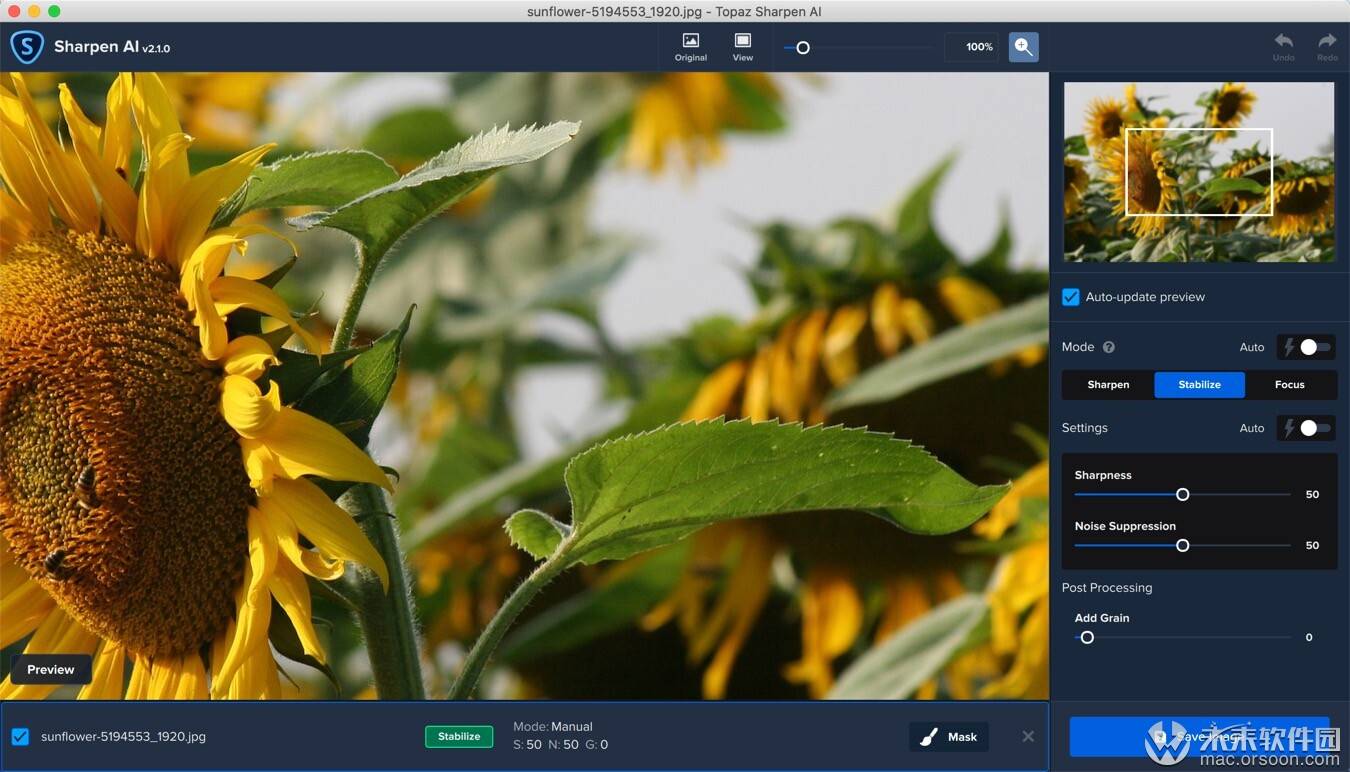Open the View layout icon
Screen dimensions: 1350x772
pos(742,41)
